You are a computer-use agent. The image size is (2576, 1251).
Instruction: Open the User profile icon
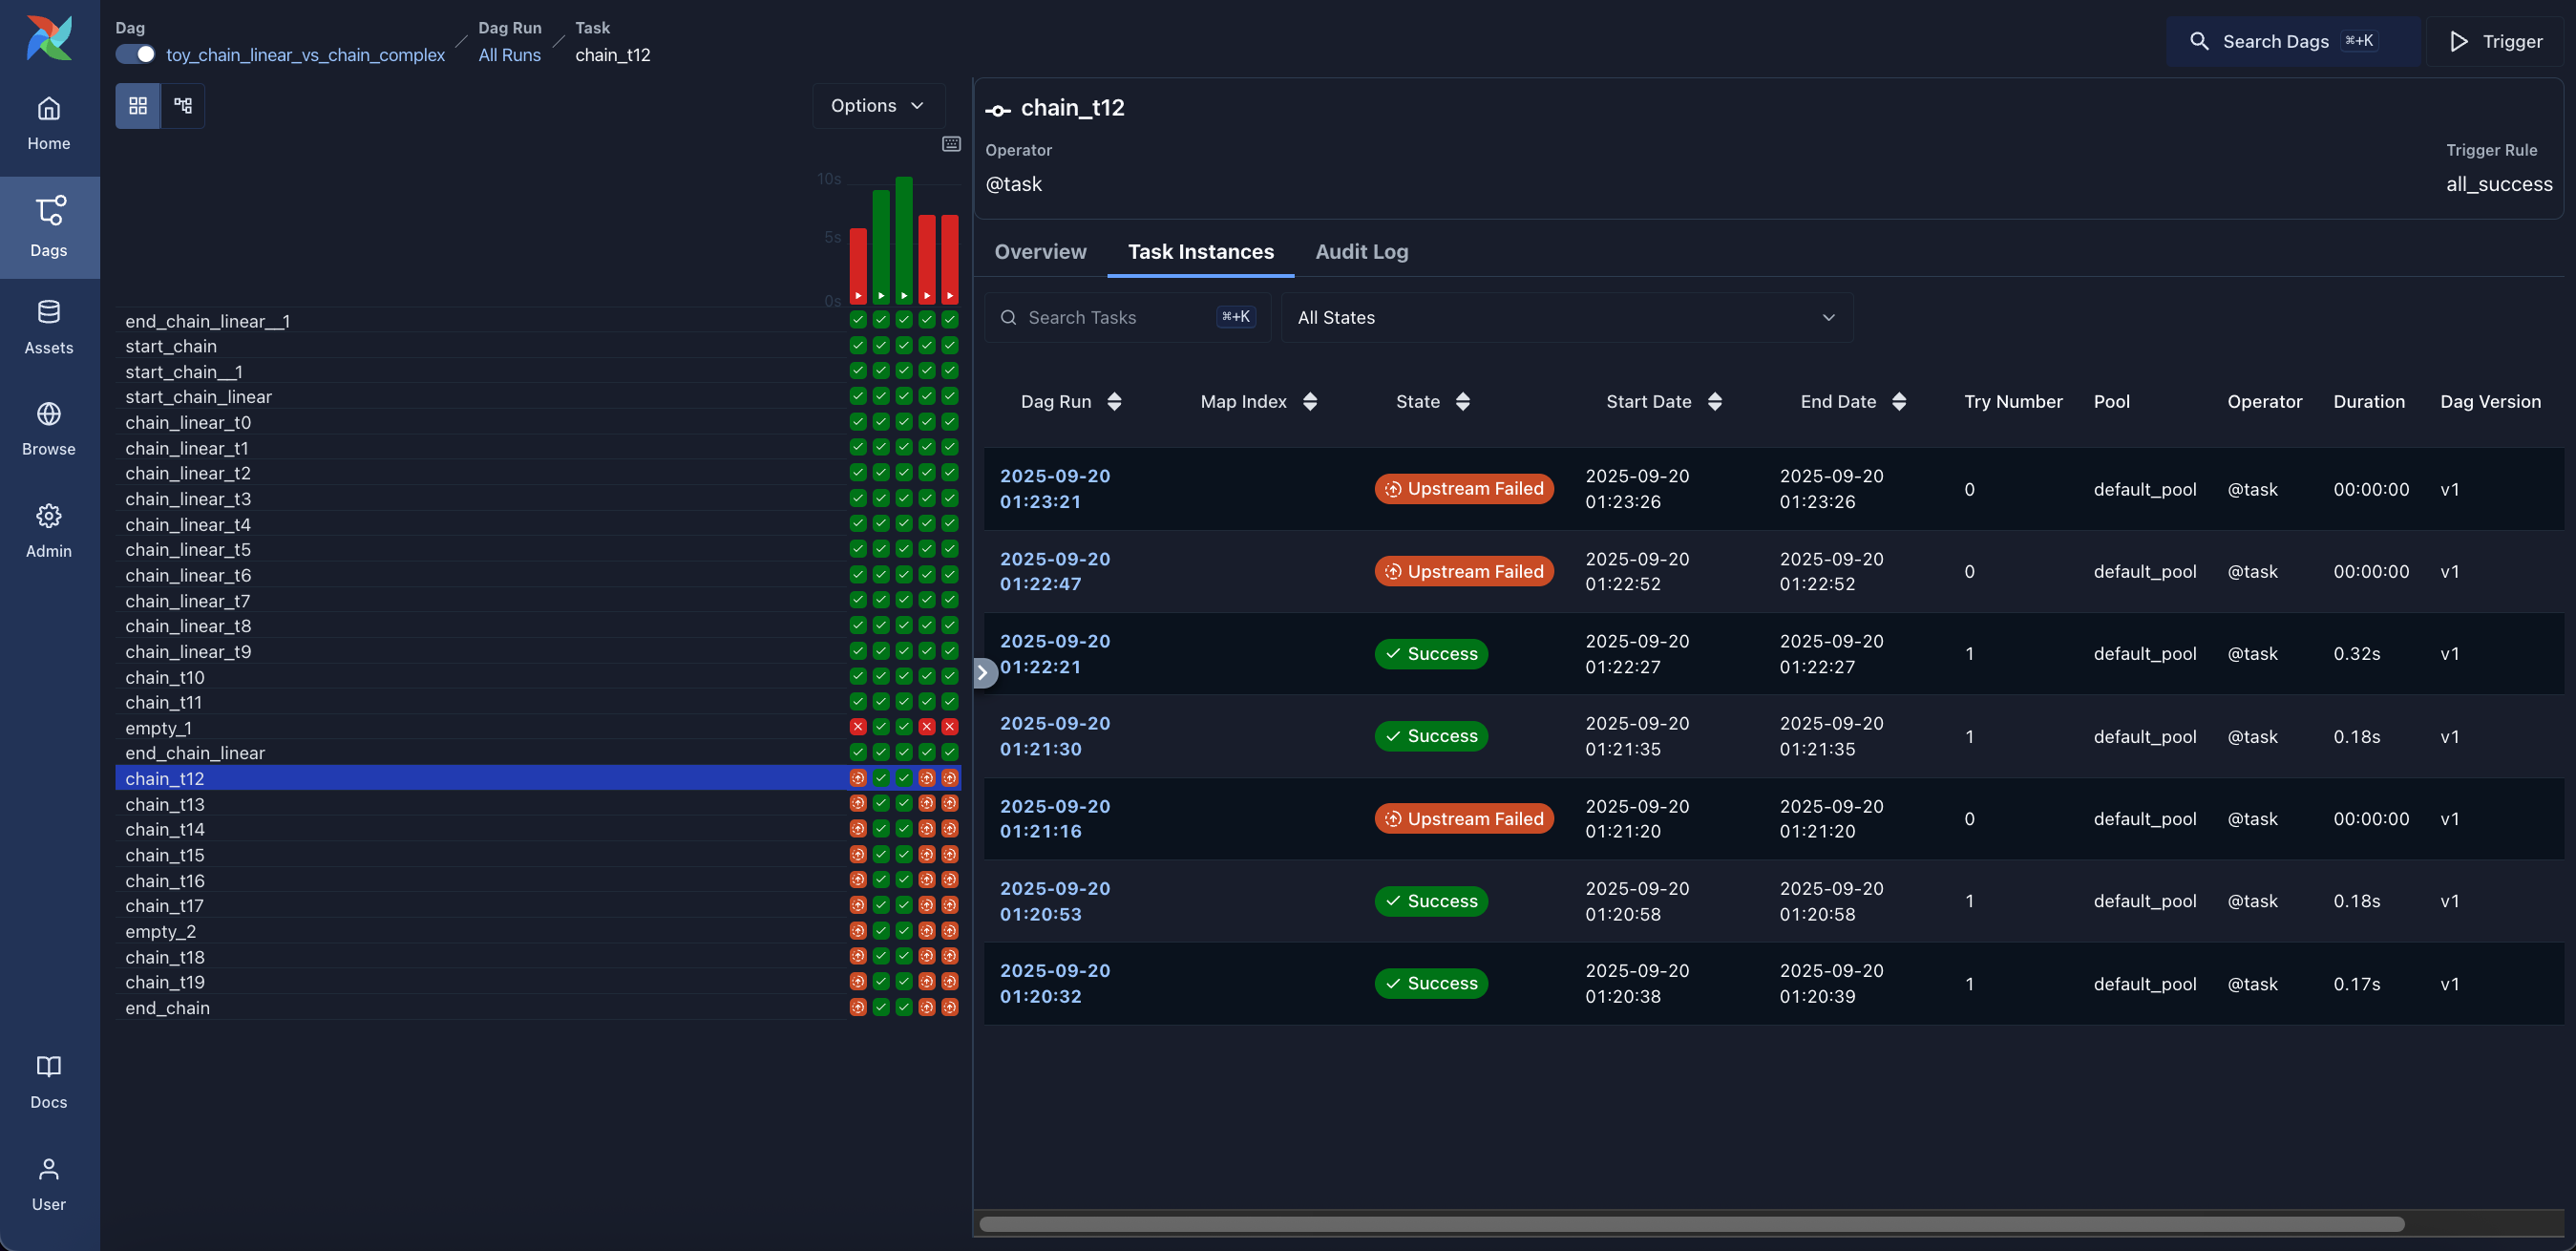click(48, 1168)
